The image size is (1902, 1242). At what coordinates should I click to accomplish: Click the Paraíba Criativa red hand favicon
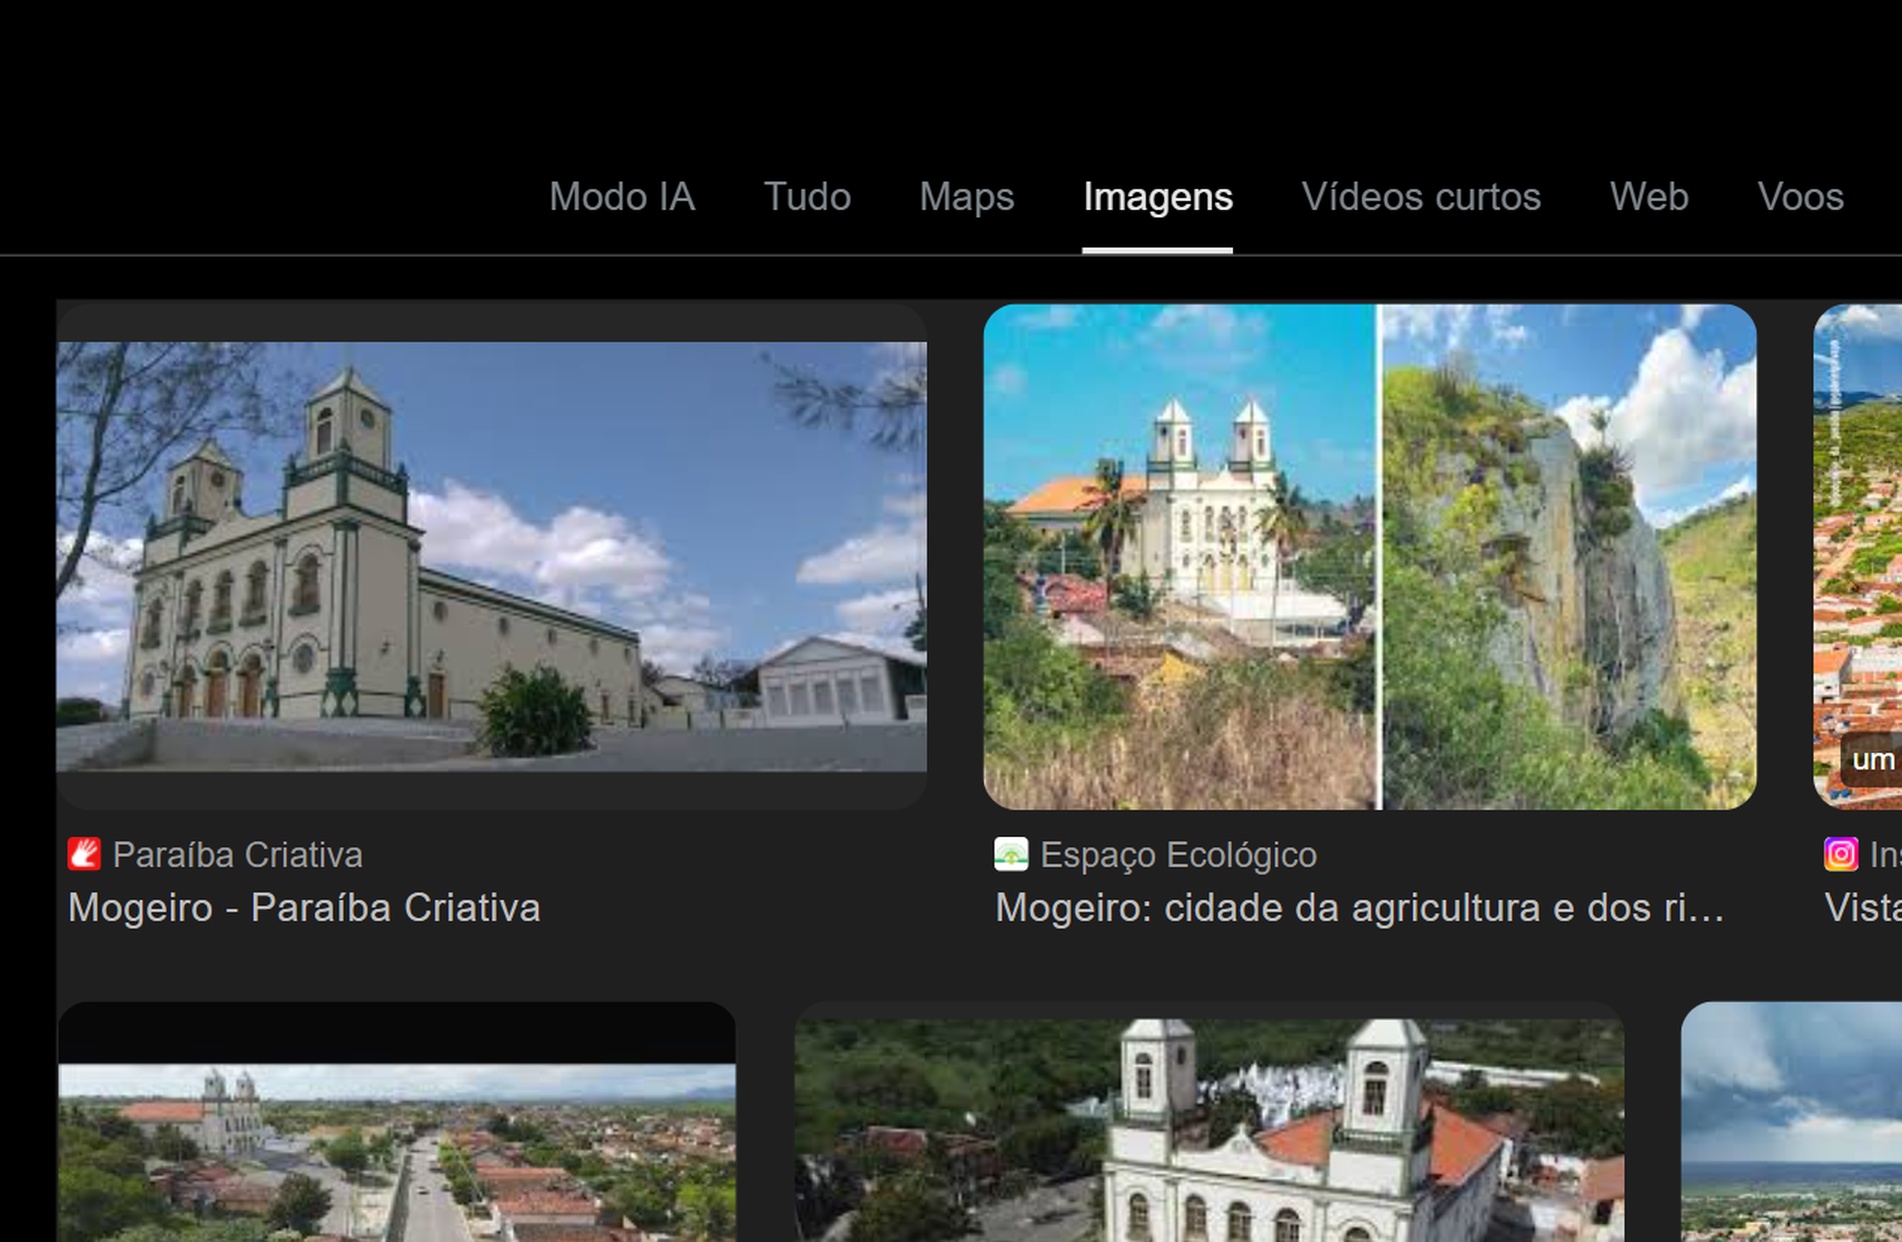(x=85, y=855)
